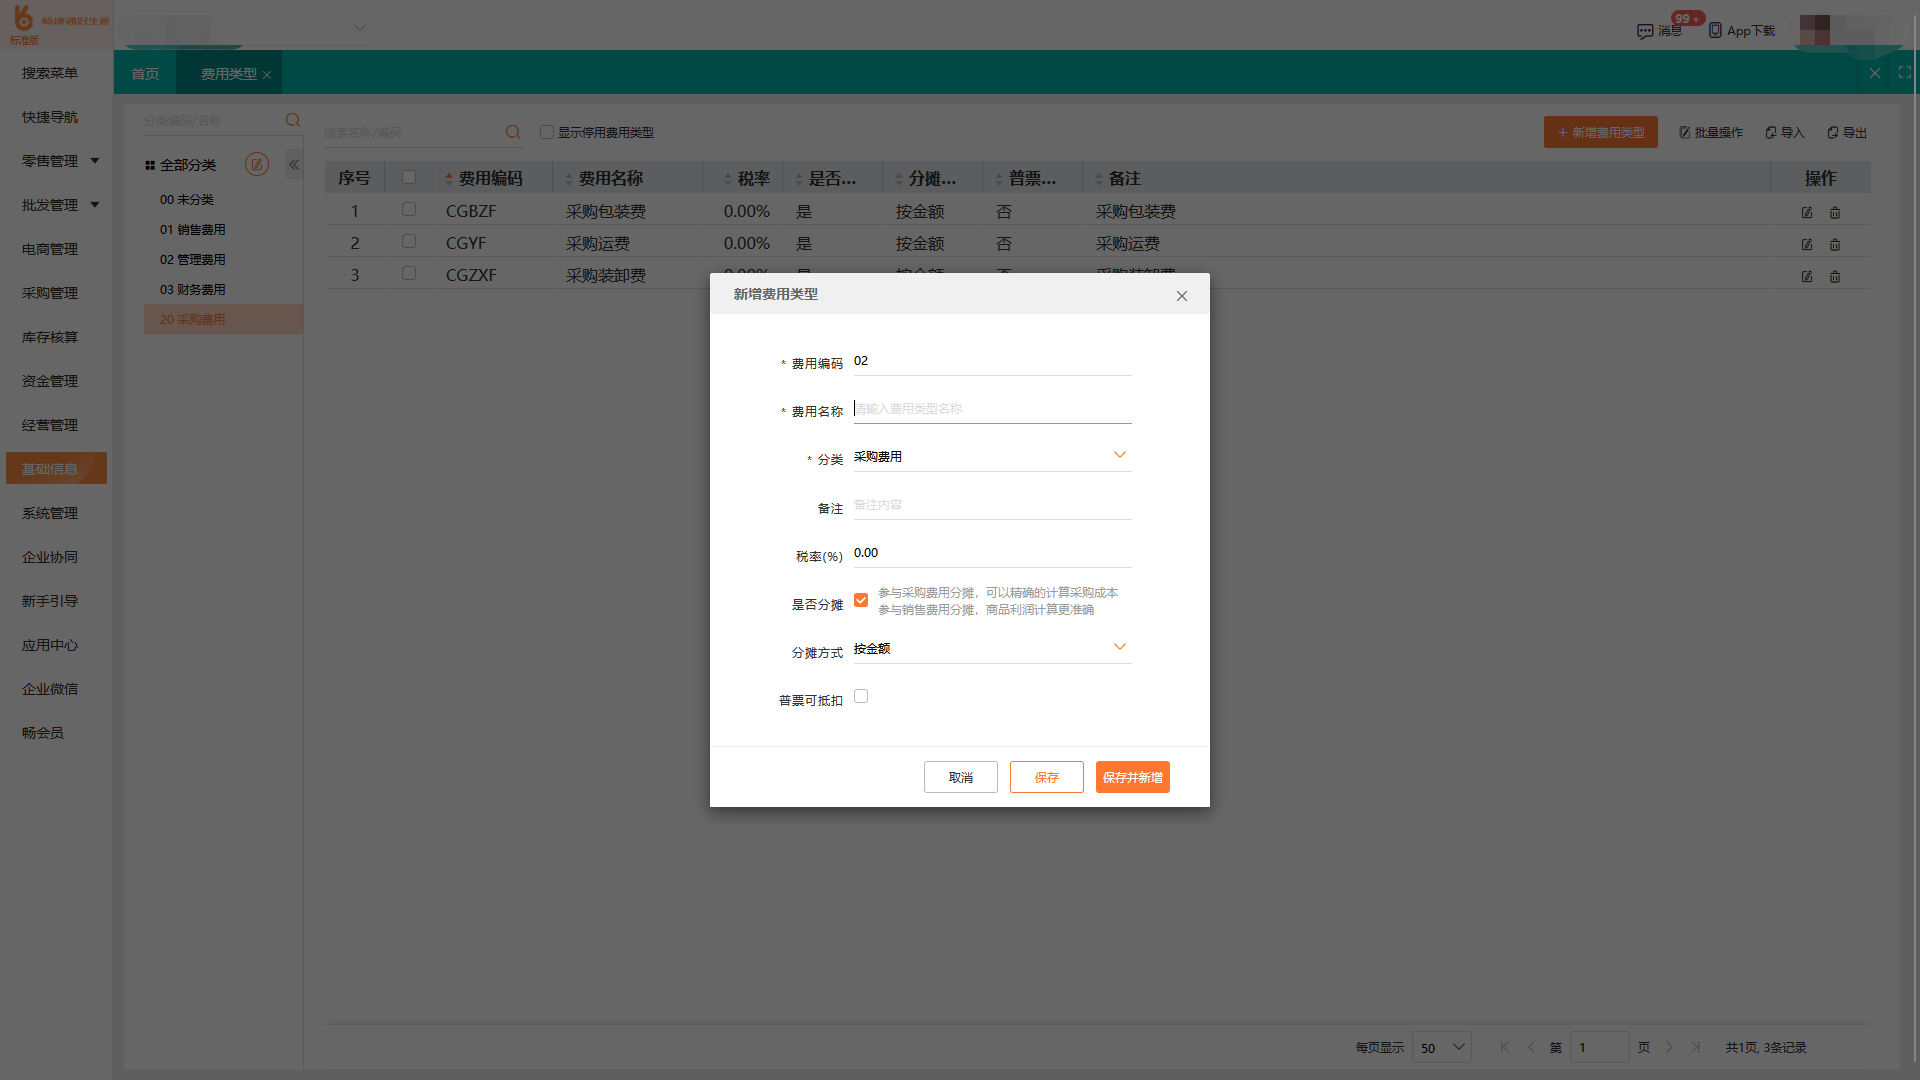Click 费用名称 input field in dialog

coord(992,409)
